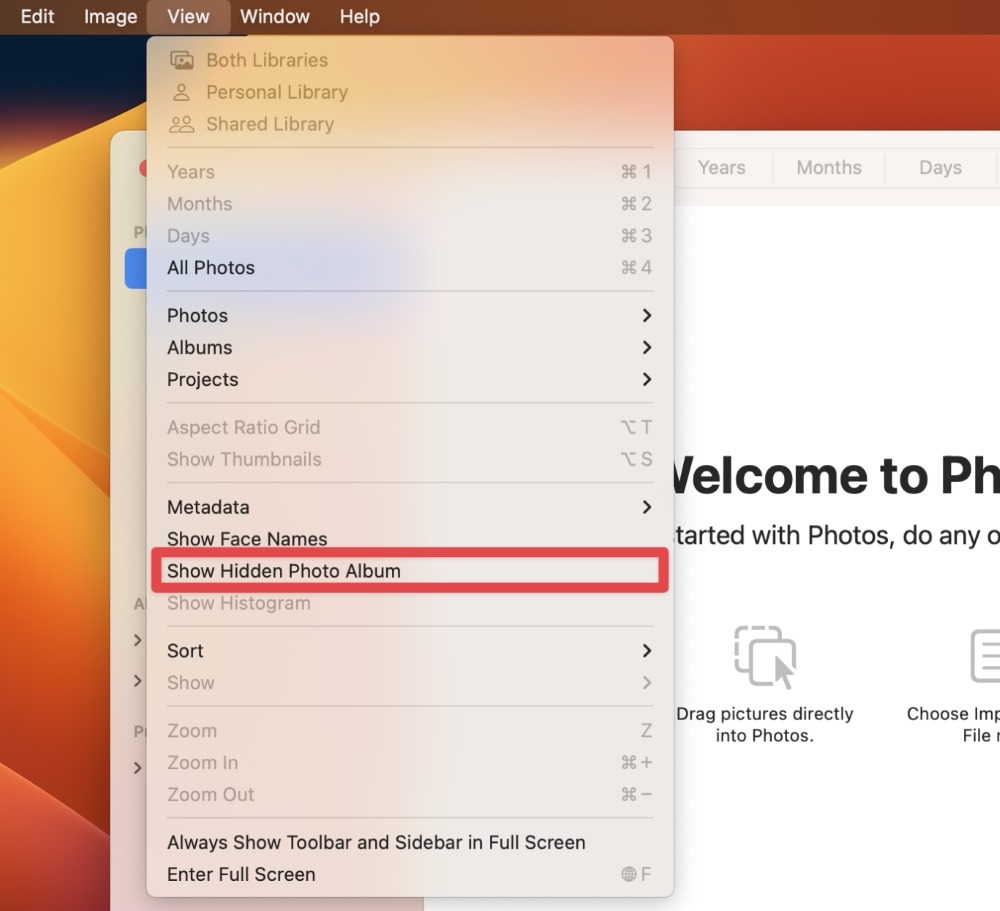Expand the Sort submenu
The width and height of the screenshot is (1000, 911).
click(x=410, y=651)
